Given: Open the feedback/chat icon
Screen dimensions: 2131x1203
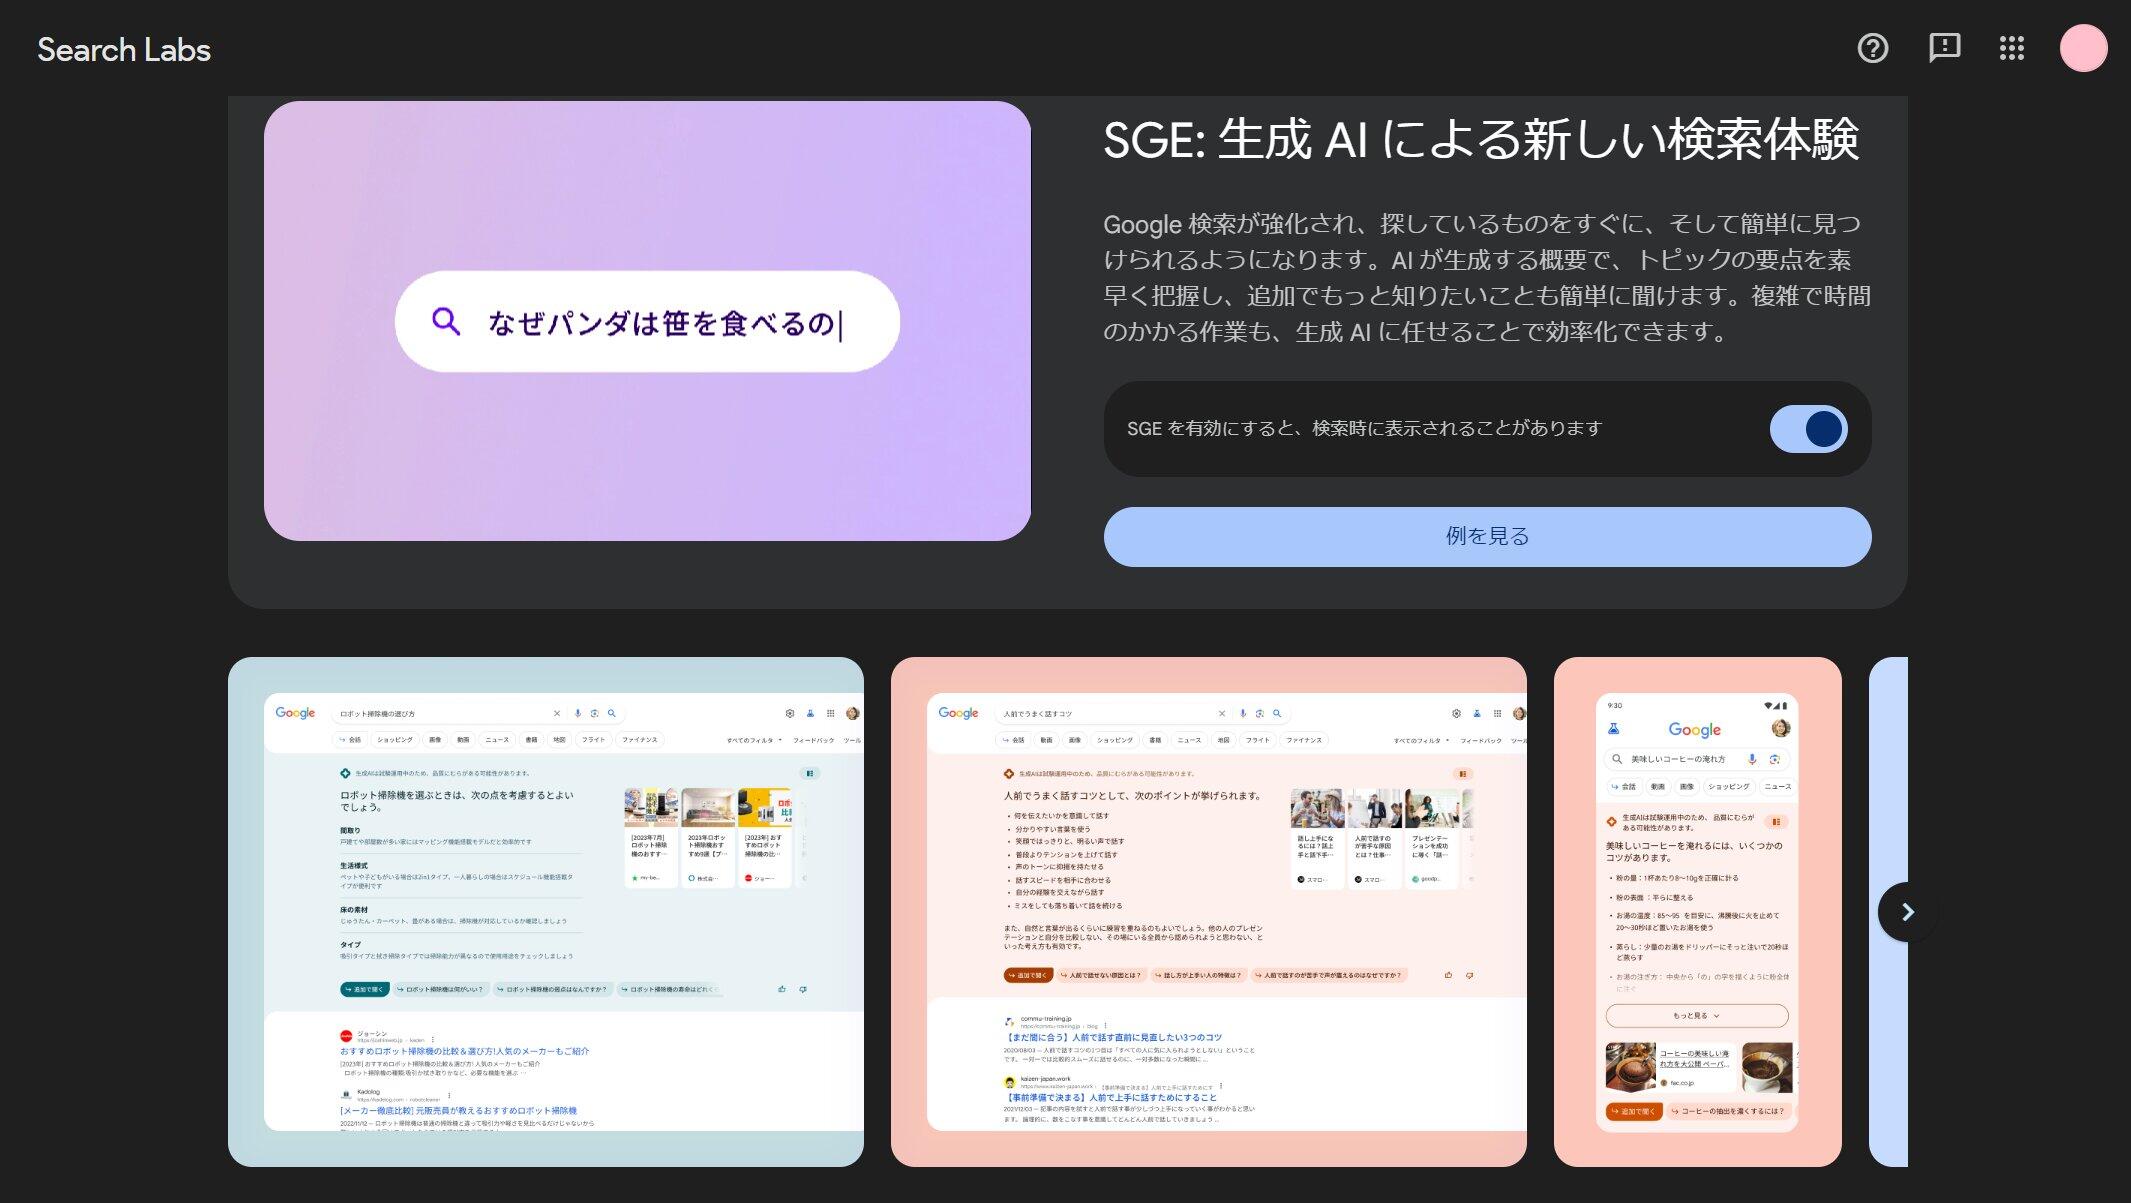Looking at the screenshot, I should click(x=1942, y=48).
